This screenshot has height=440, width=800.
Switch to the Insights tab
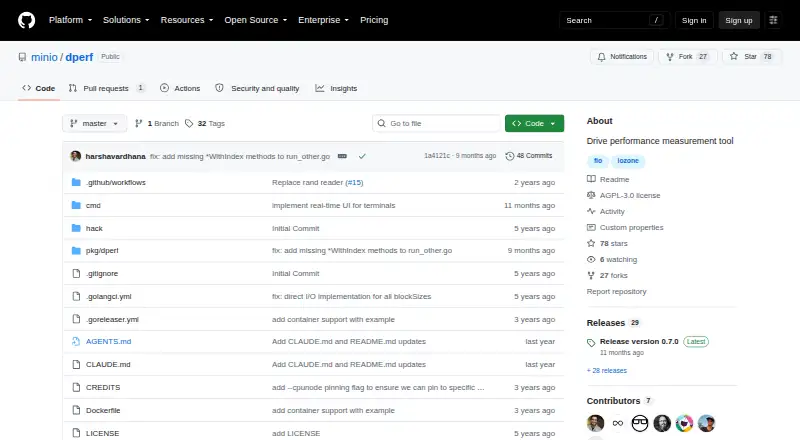click(x=336, y=88)
